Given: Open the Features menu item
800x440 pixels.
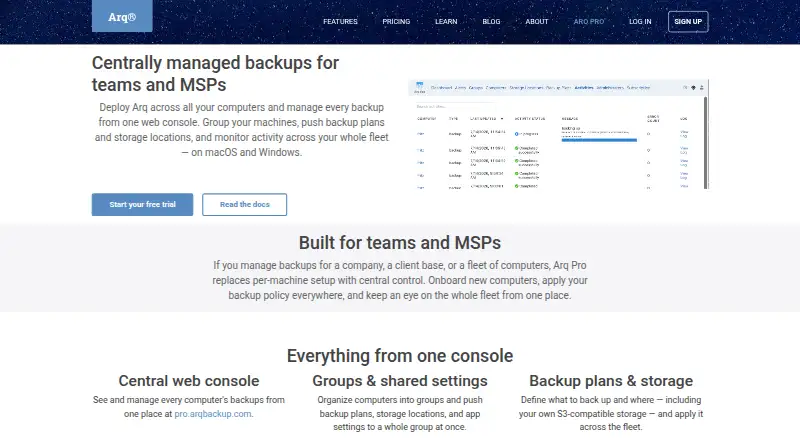Looking at the screenshot, I should [x=340, y=21].
